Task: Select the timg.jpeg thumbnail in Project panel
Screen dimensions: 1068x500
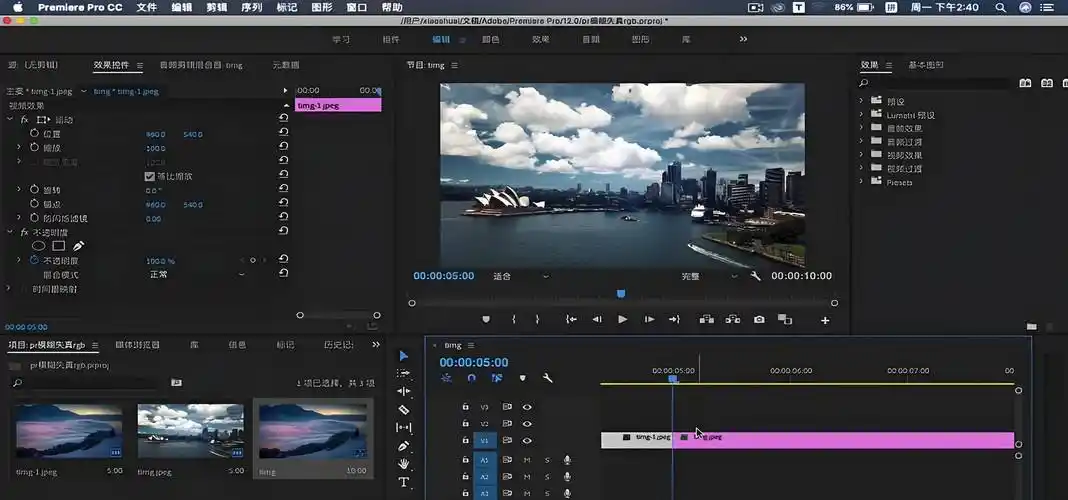Action: point(190,431)
